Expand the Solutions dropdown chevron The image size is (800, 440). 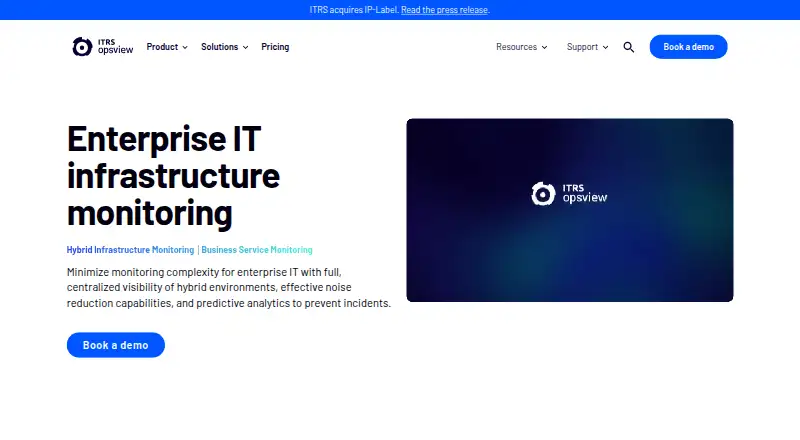245,47
